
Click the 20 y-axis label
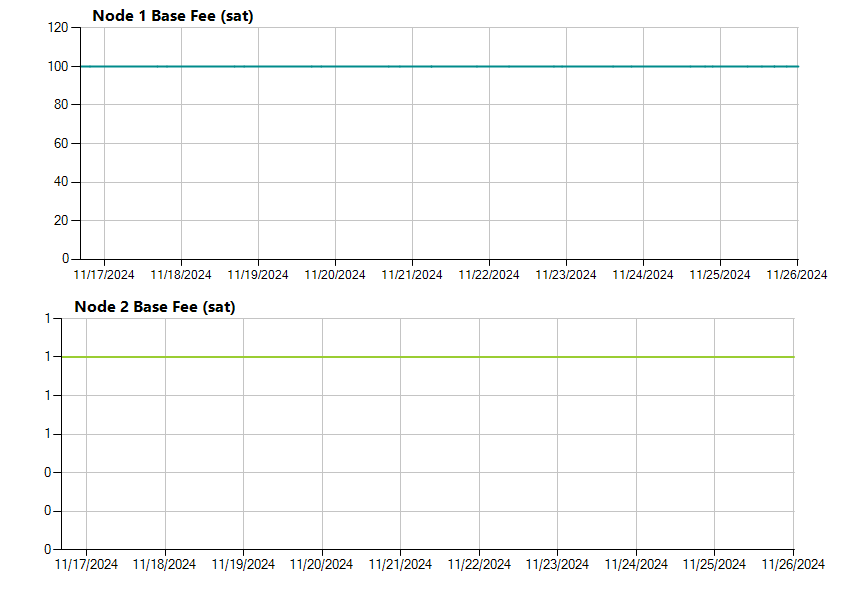pos(60,220)
